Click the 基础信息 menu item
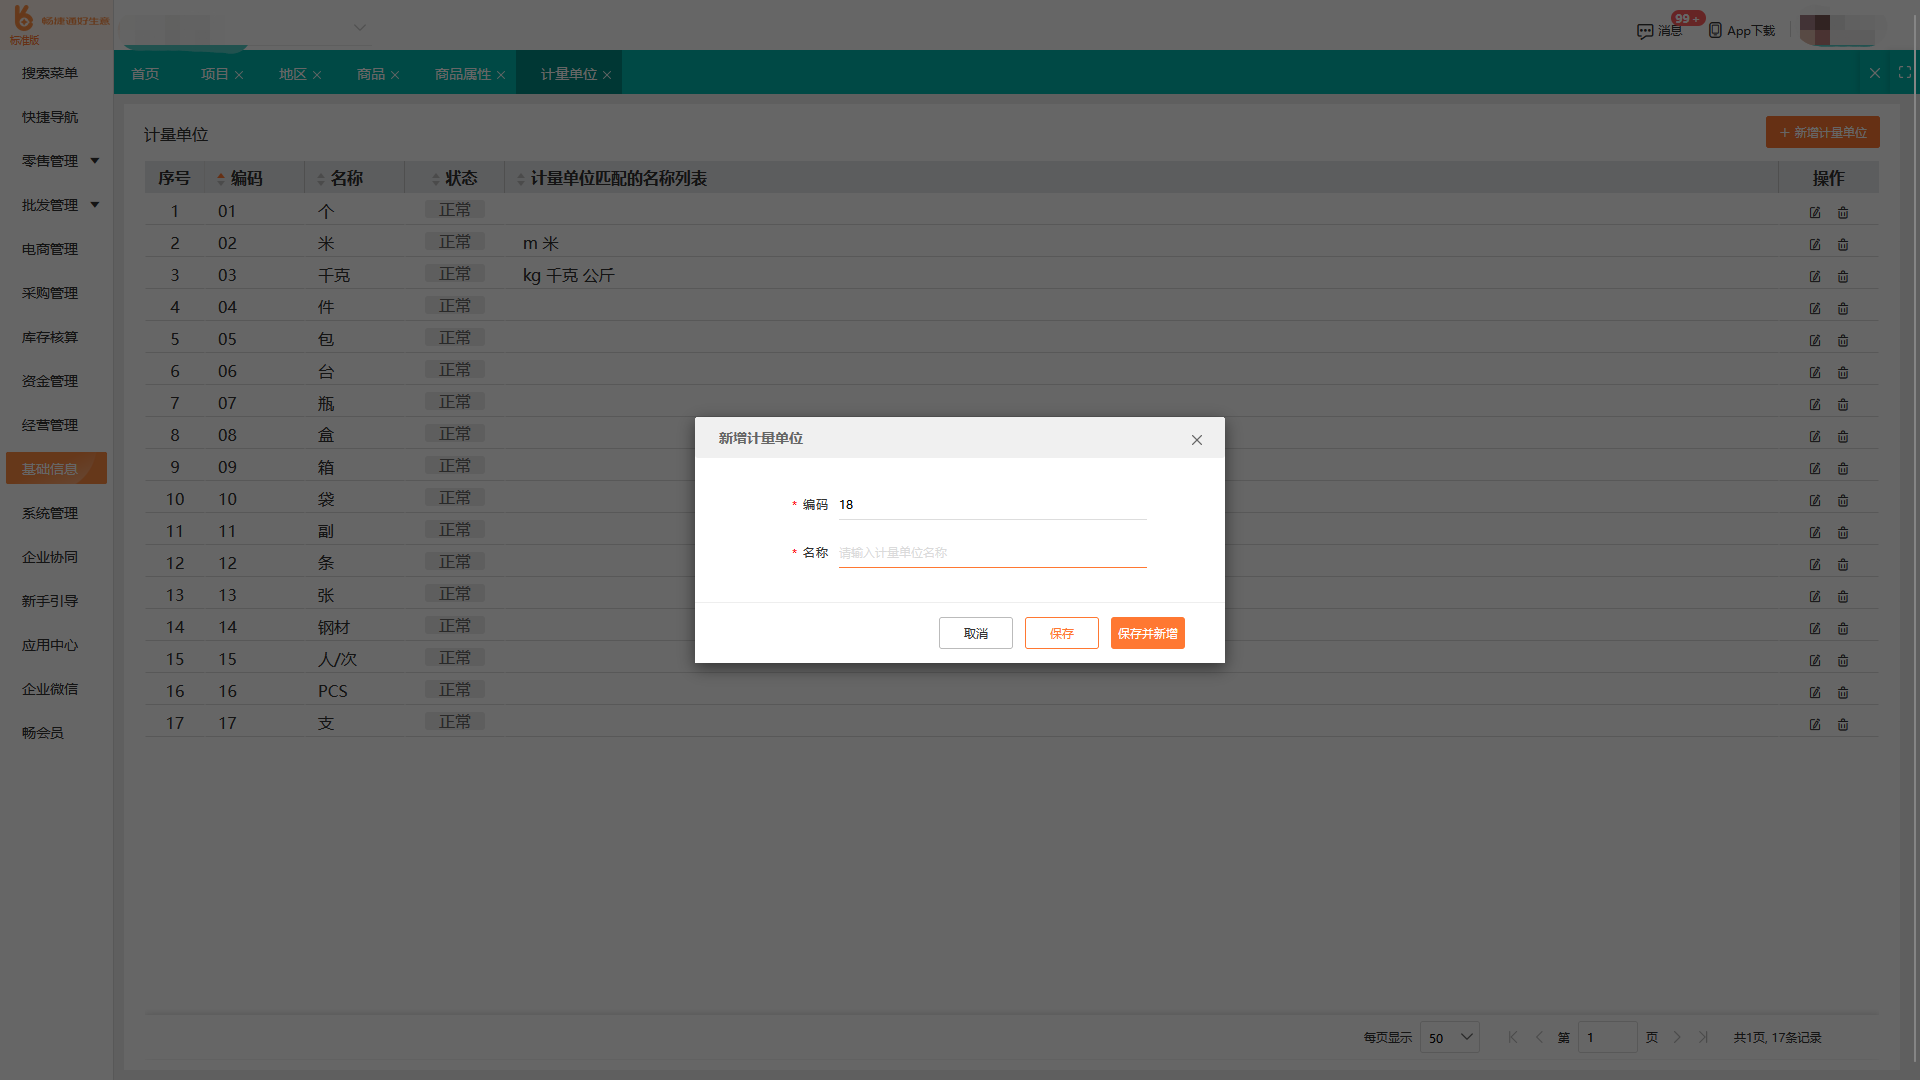The width and height of the screenshot is (1920, 1080). point(53,468)
